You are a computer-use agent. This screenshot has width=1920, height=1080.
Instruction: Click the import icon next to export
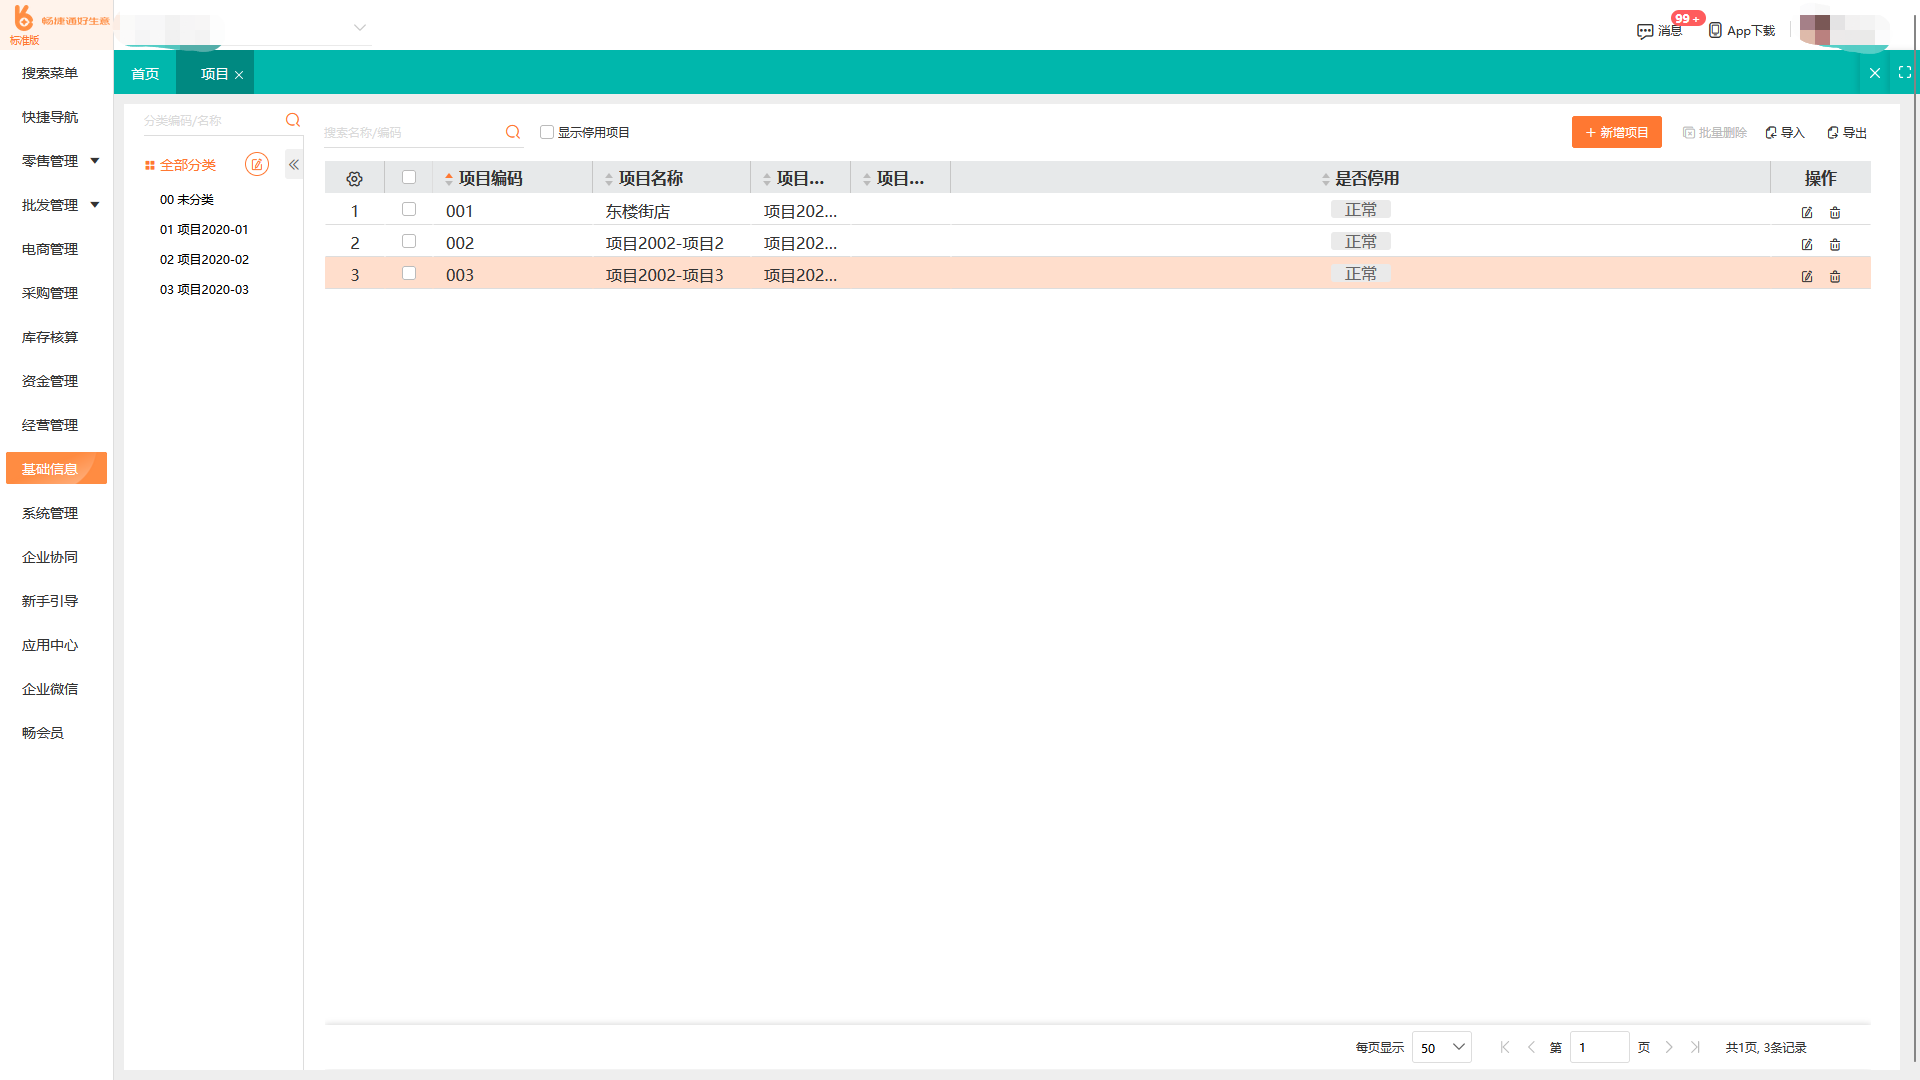(x=1784, y=132)
